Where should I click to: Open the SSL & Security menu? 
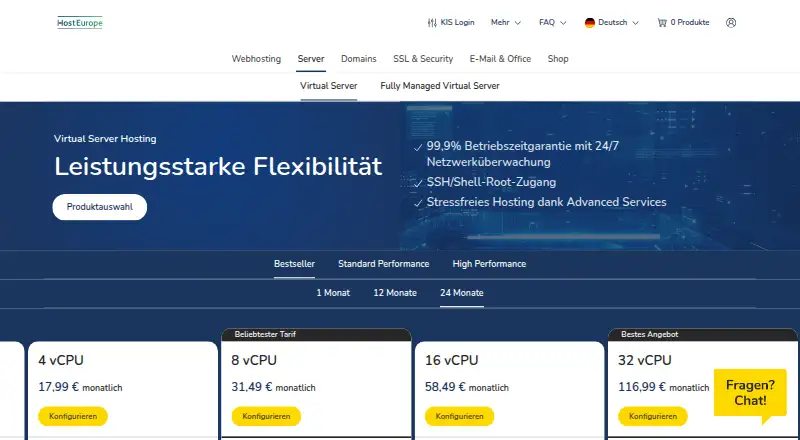pos(423,59)
